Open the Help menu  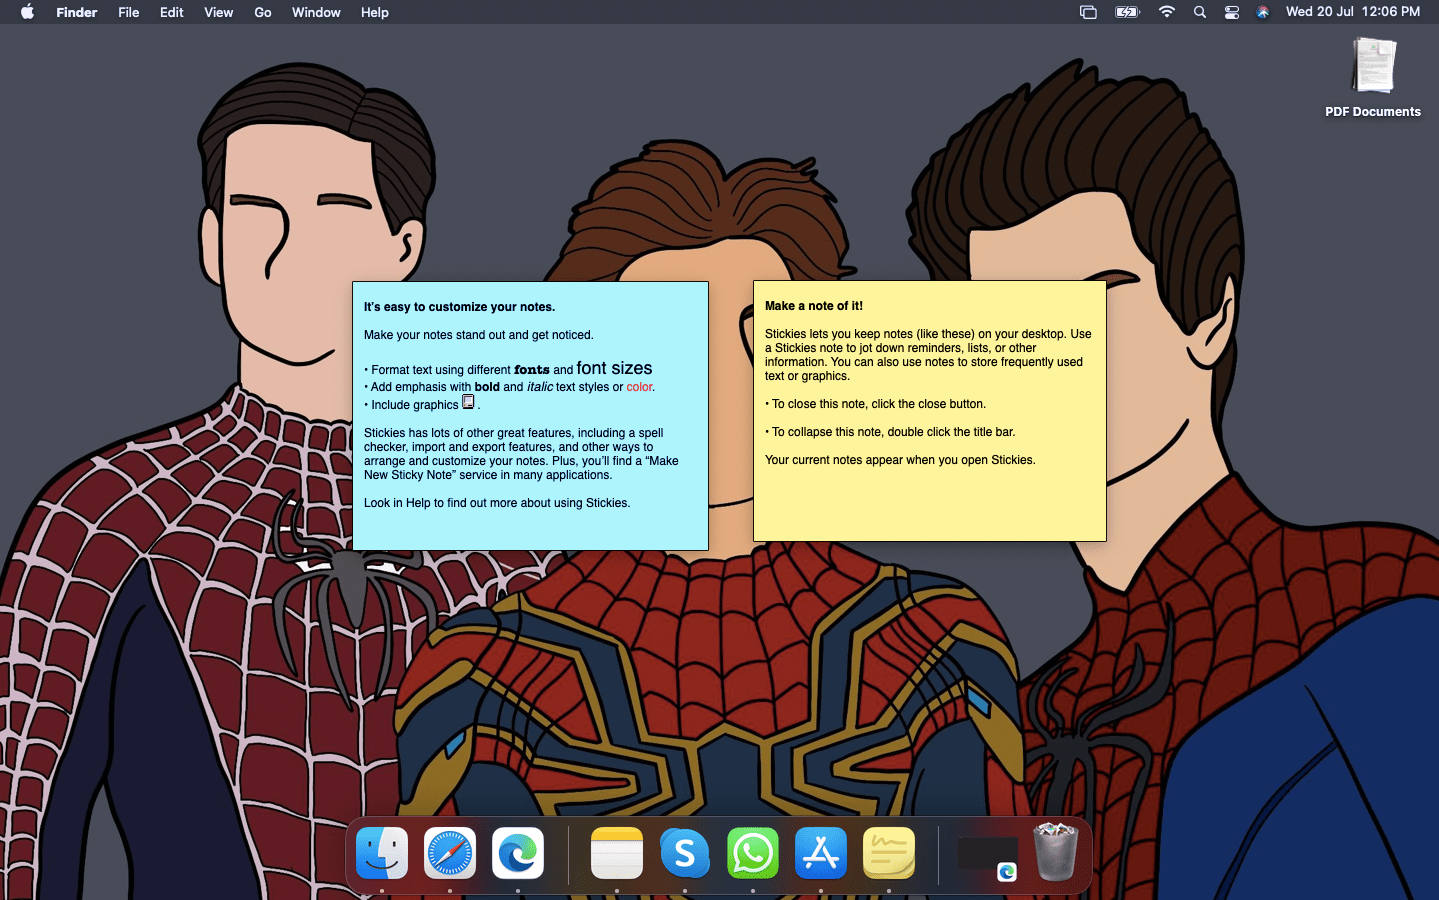[374, 12]
